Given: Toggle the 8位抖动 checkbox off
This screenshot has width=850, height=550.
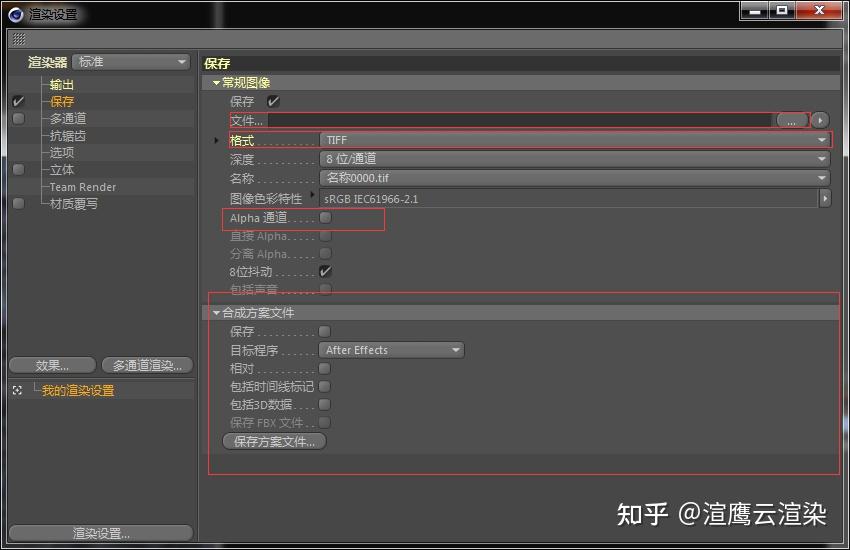Looking at the screenshot, I should pyautogui.click(x=325, y=271).
